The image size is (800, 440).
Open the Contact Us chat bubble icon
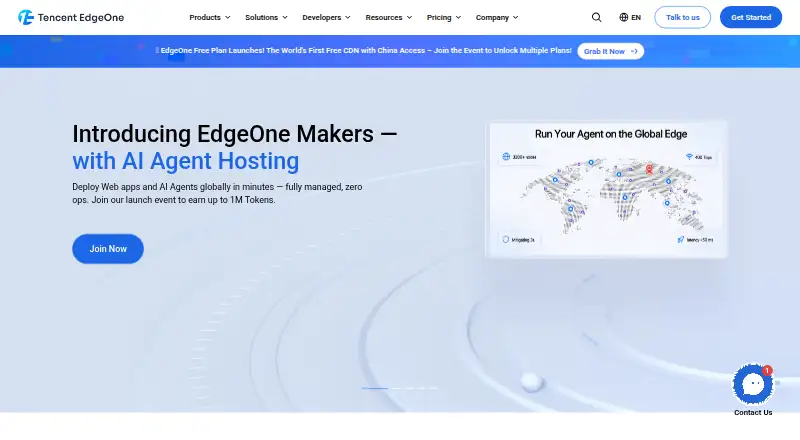753,384
